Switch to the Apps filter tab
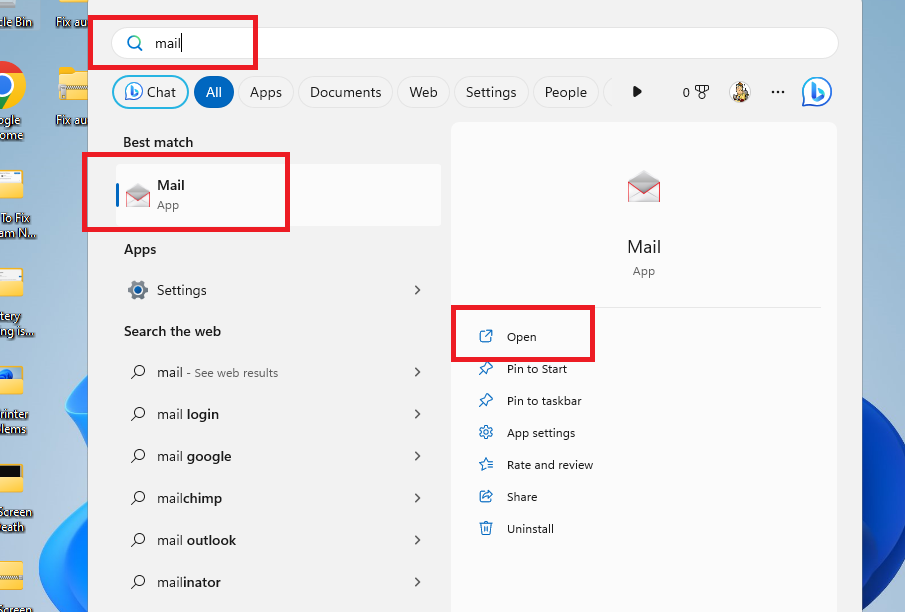Screen dimensions: 905x612 click(265, 92)
